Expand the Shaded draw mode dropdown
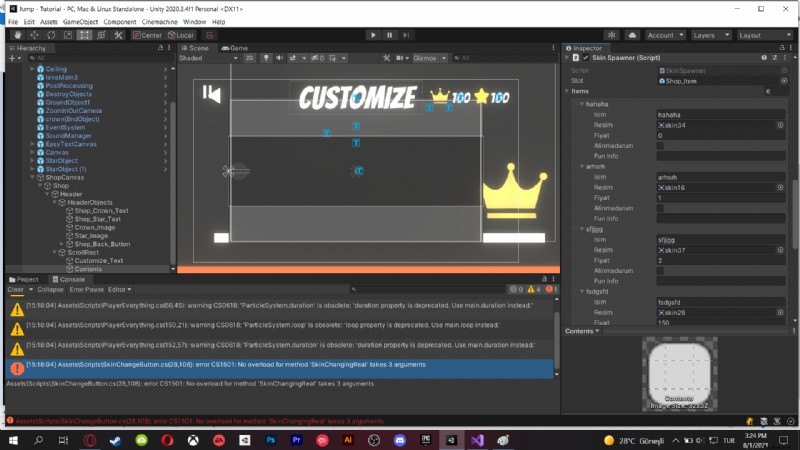Screen dimensions: 800x450 coord(207,58)
